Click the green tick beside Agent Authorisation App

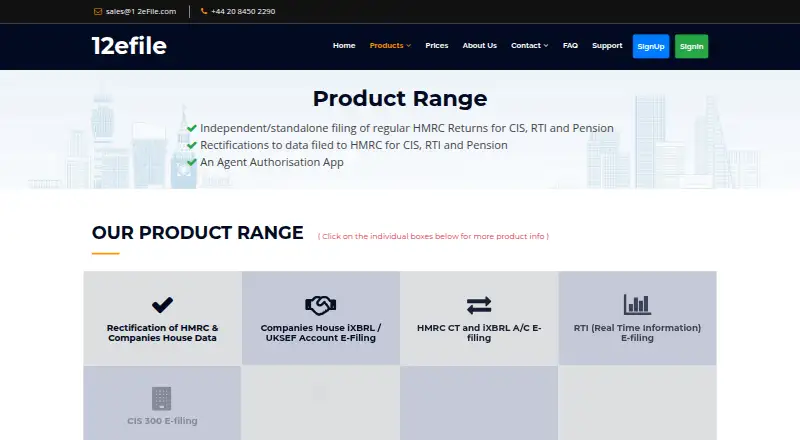click(x=192, y=162)
